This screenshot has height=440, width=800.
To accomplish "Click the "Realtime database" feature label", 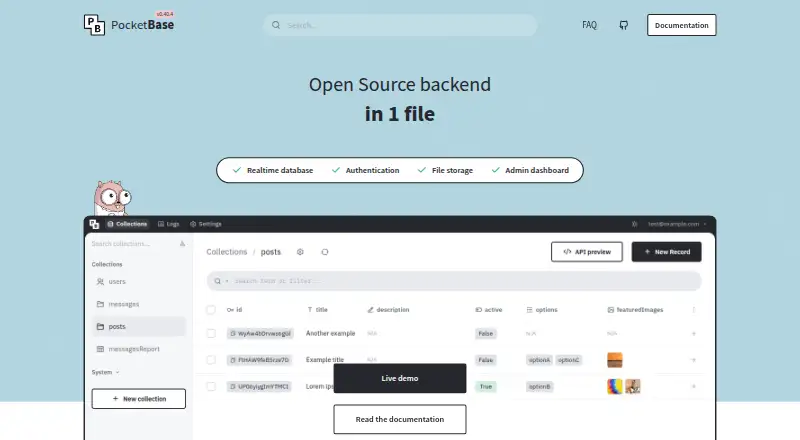I will pyautogui.click(x=280, y=170).
